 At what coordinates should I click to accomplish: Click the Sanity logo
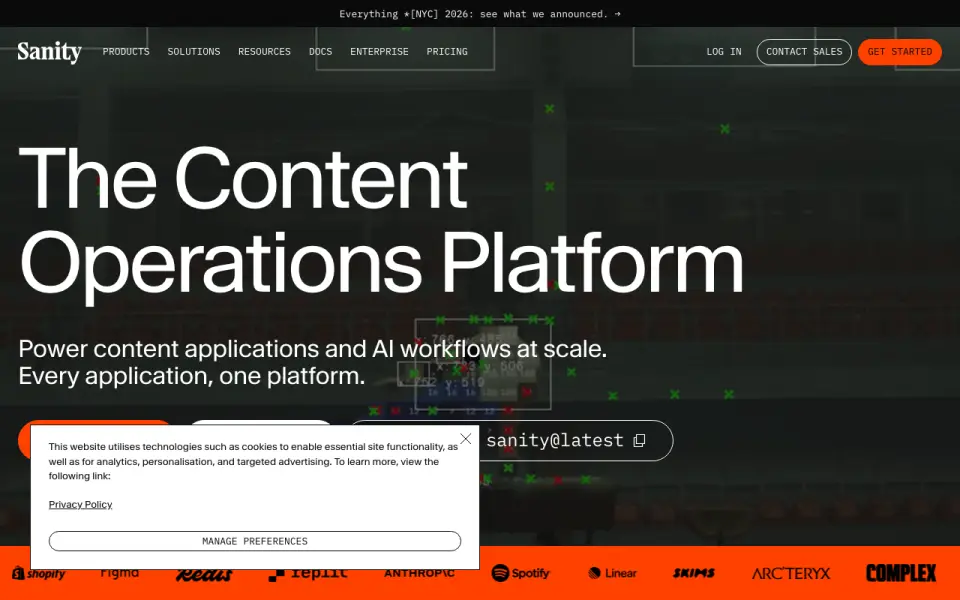(49, 51)
